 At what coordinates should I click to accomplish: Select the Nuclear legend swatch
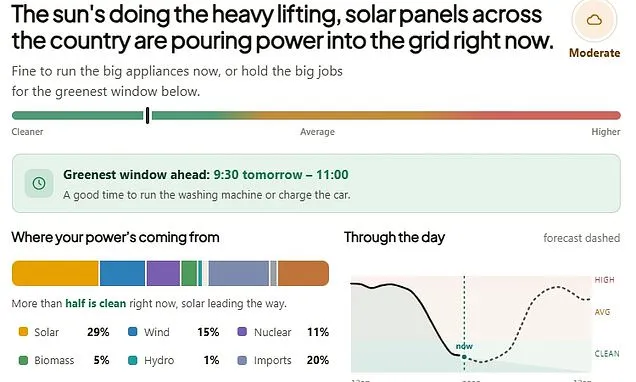pyautogui.click(x=242, y=332)
